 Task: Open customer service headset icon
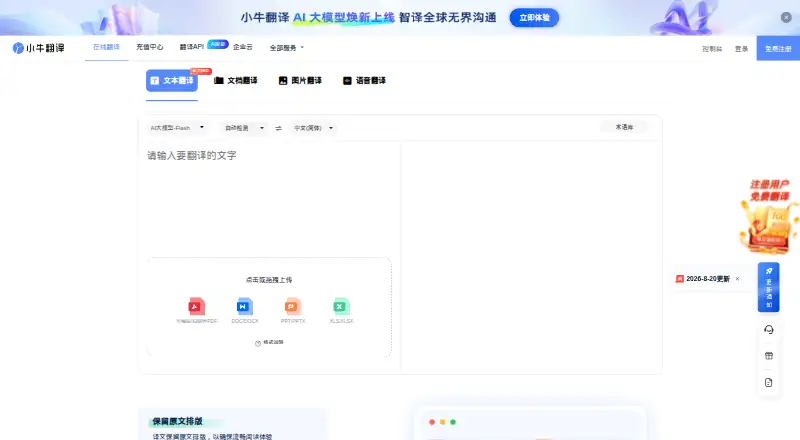coord(768,330)
